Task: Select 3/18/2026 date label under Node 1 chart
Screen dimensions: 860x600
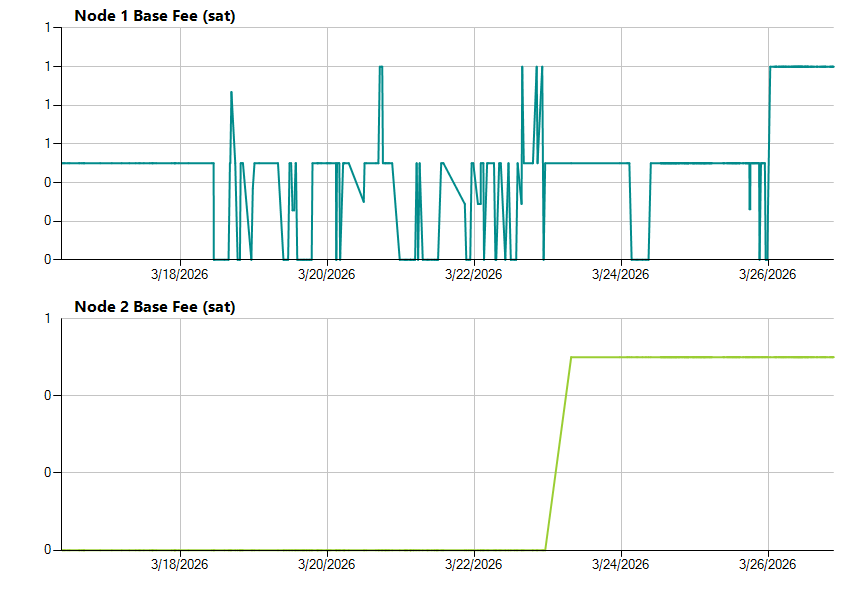Action: [180, 274]
